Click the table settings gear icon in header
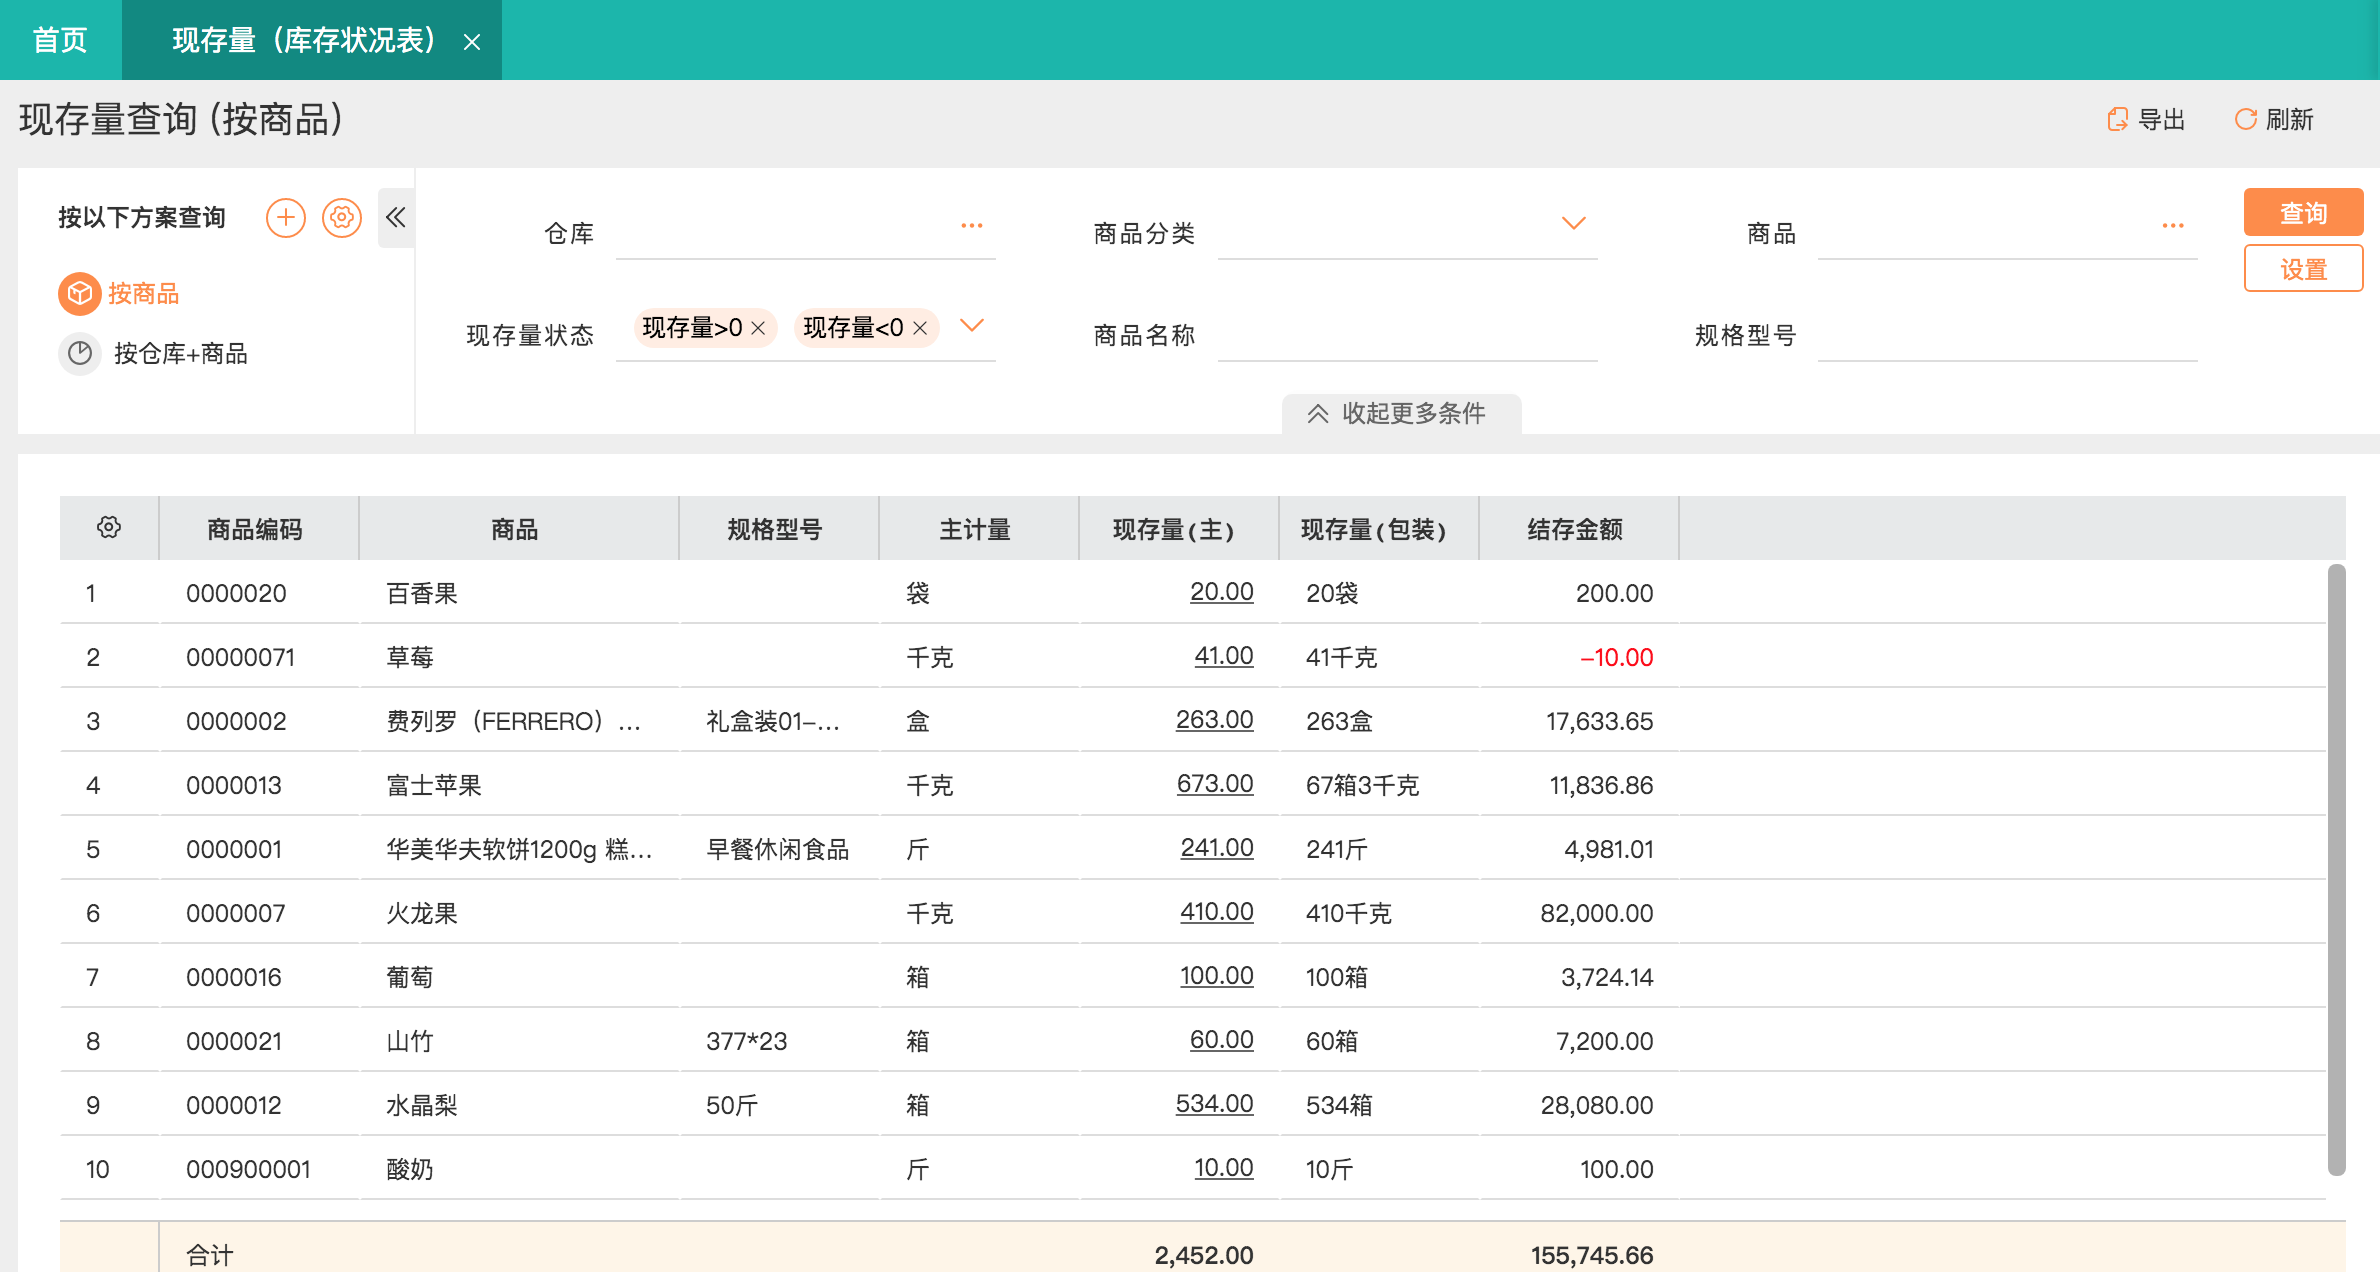2380x1272 pixels. 109,527
